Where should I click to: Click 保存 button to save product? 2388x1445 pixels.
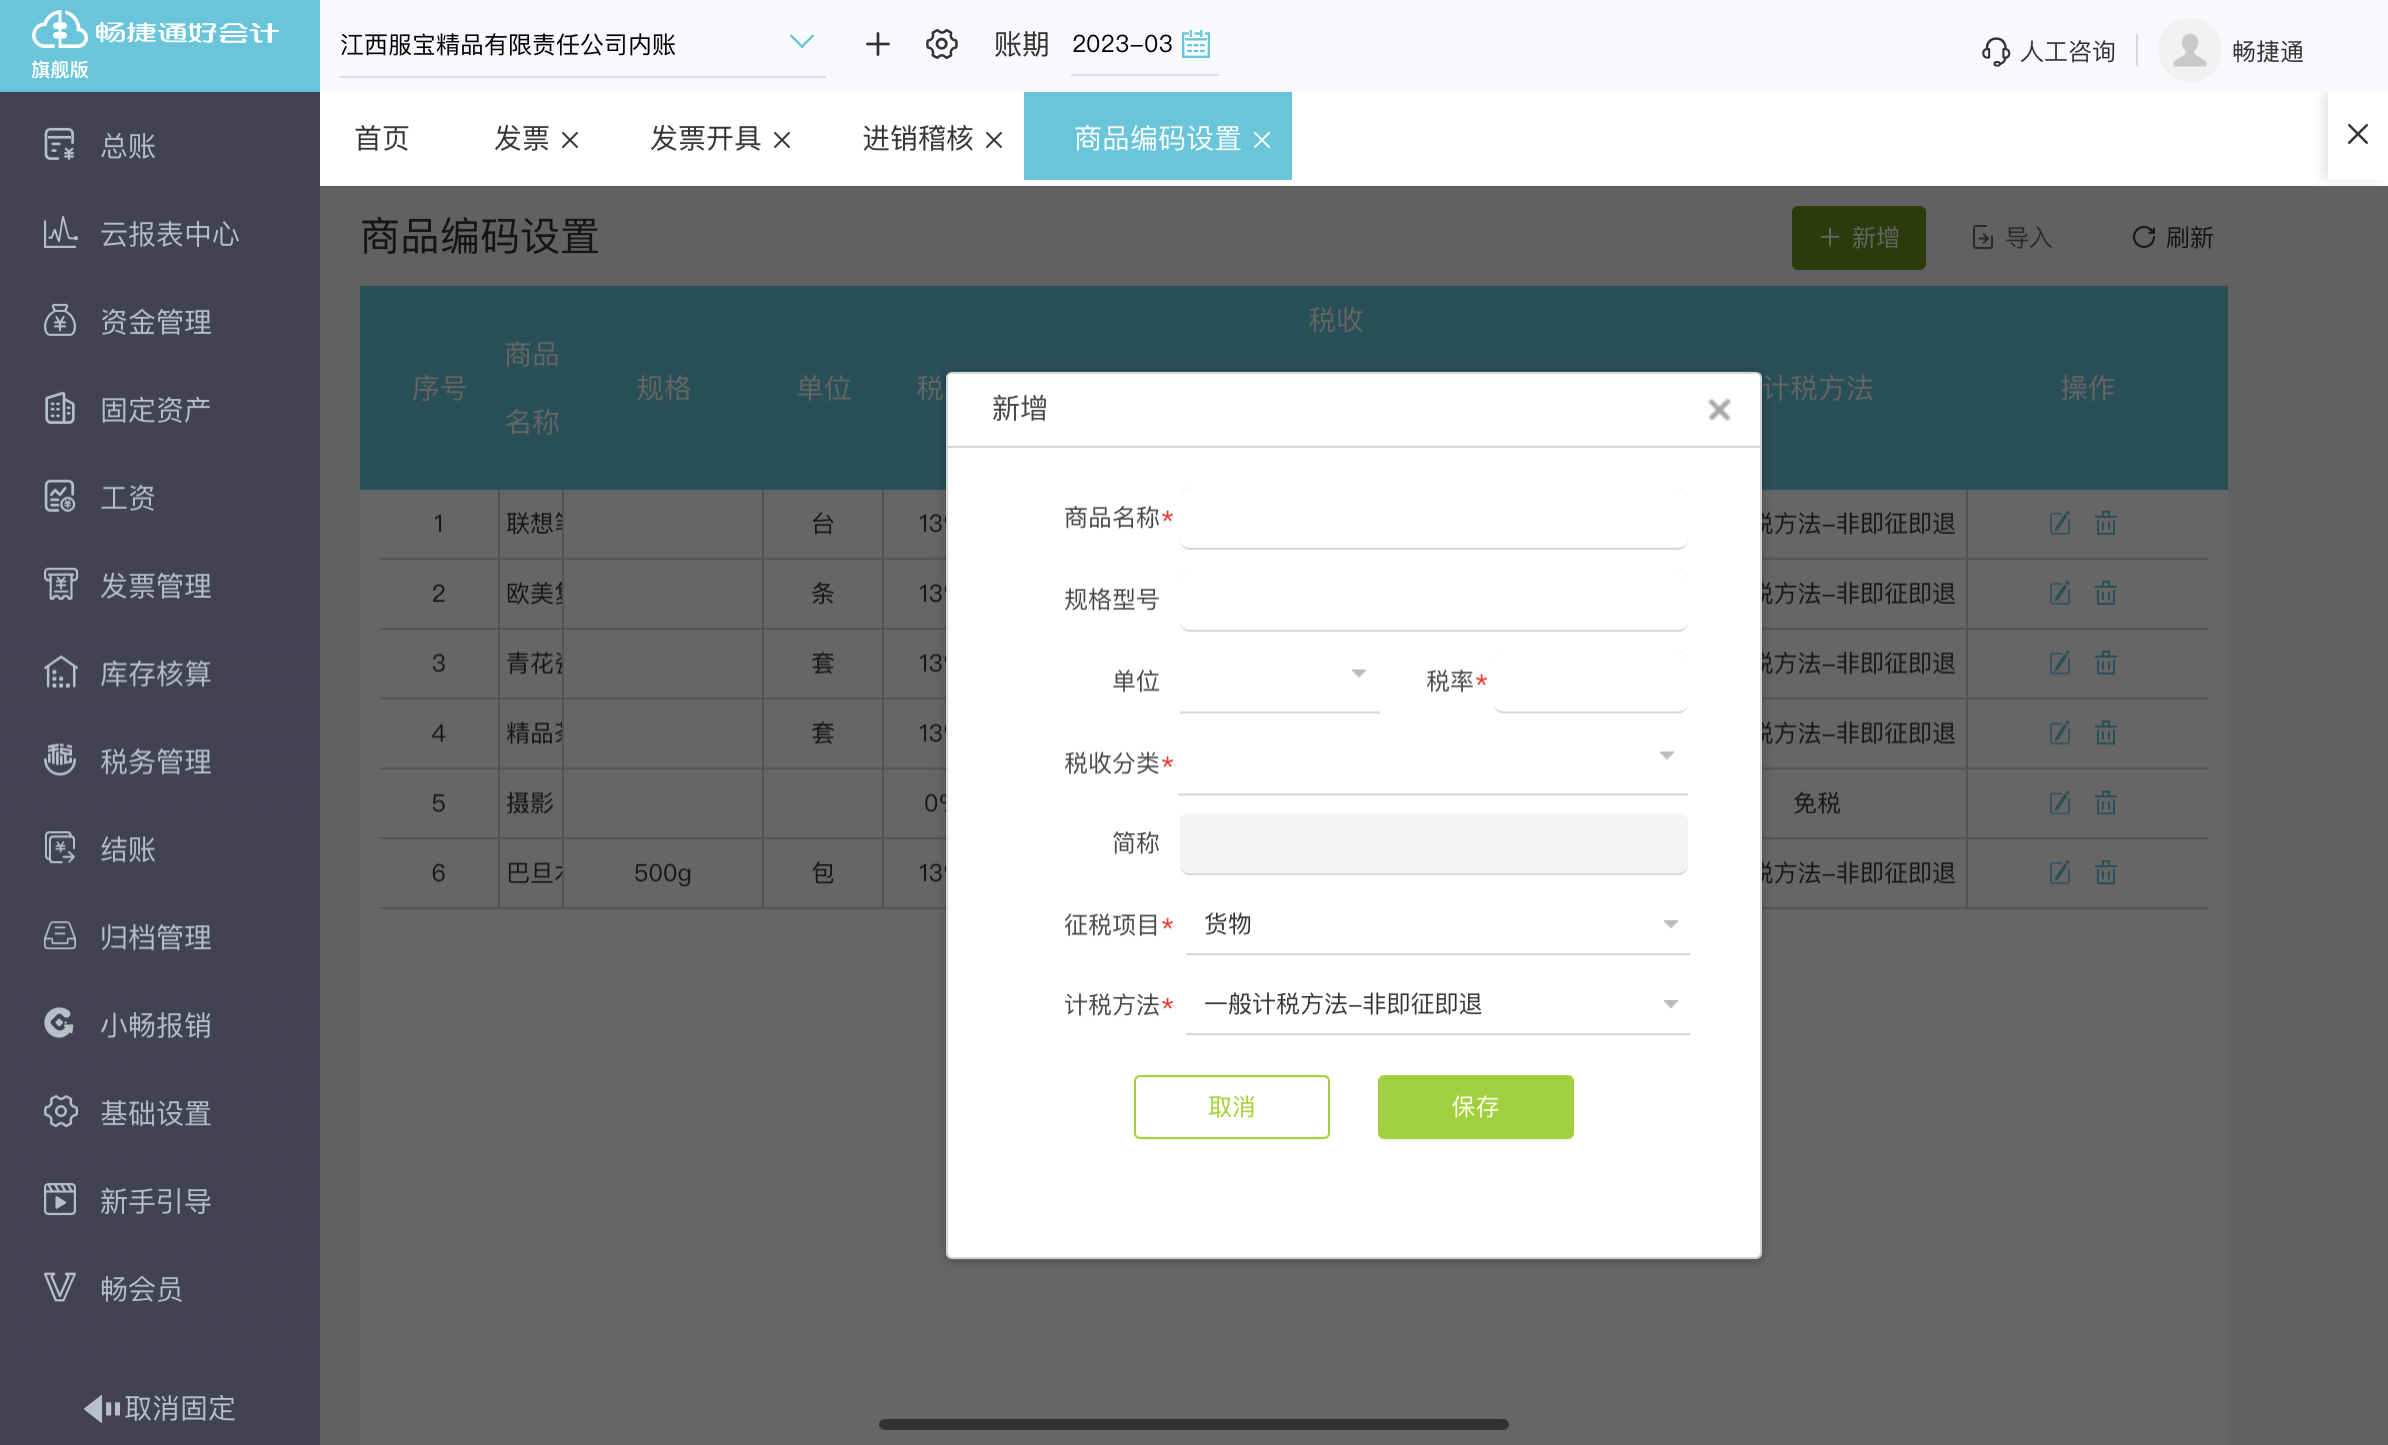[x=1472, y=1106]
